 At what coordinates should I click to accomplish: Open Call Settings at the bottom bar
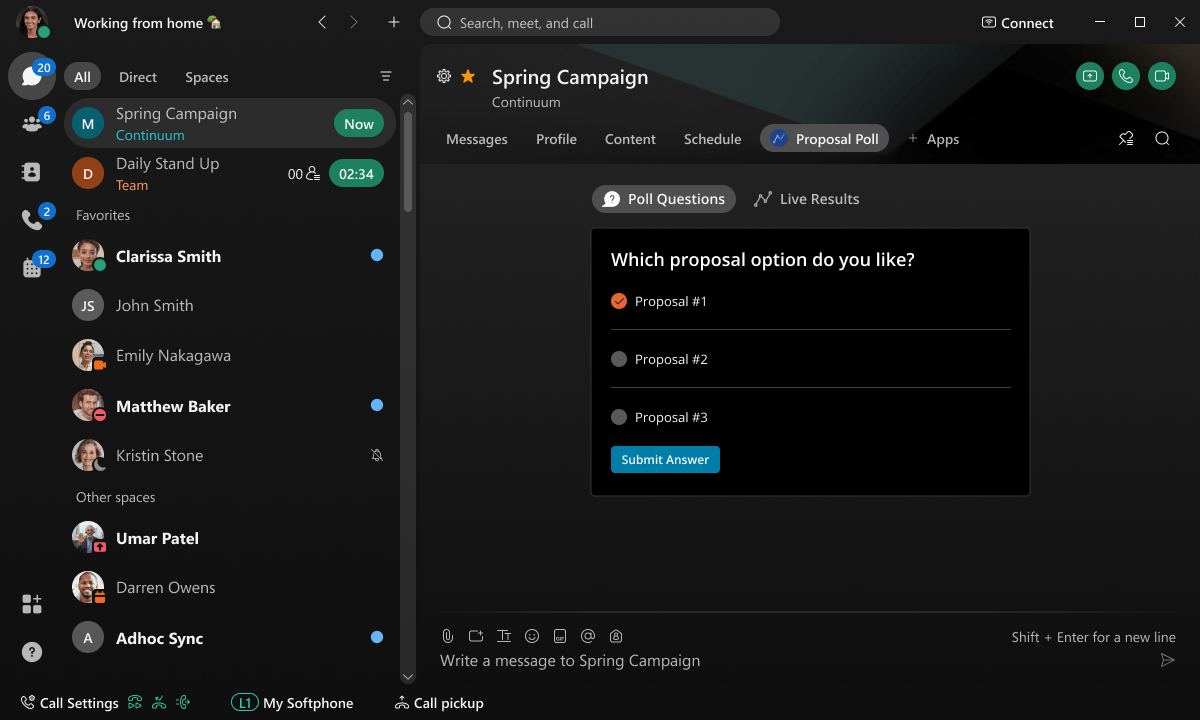[69, 703]
